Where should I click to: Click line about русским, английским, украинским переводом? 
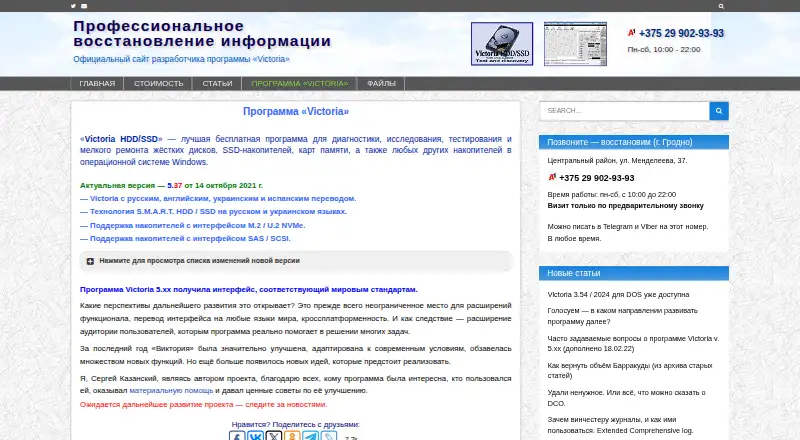(218, 199)
